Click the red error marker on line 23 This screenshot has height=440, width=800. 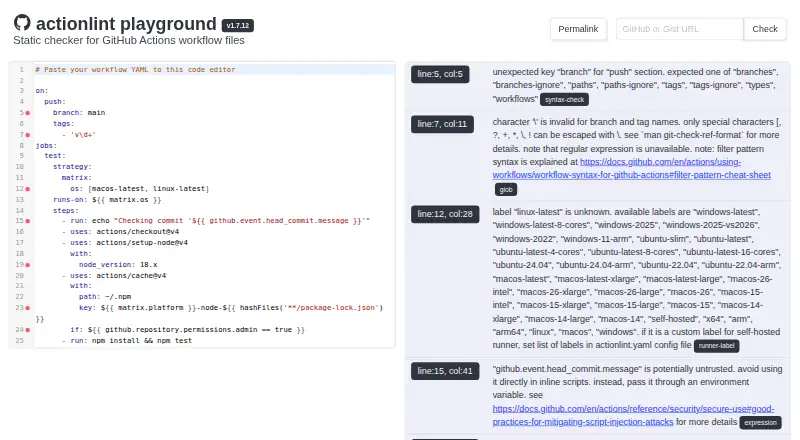click(28, 308)
